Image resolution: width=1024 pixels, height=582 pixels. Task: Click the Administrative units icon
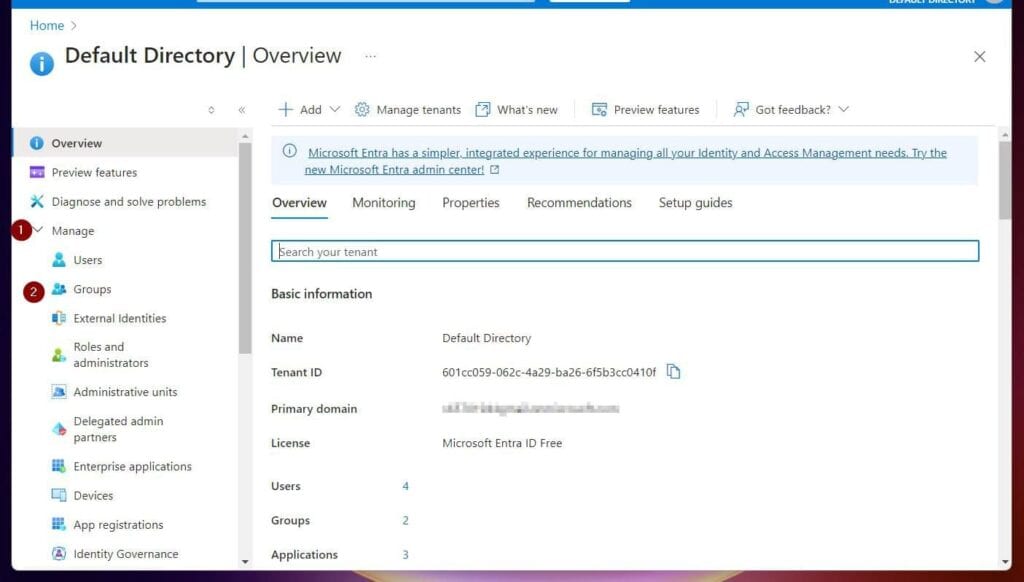click(x=59, y=391)
